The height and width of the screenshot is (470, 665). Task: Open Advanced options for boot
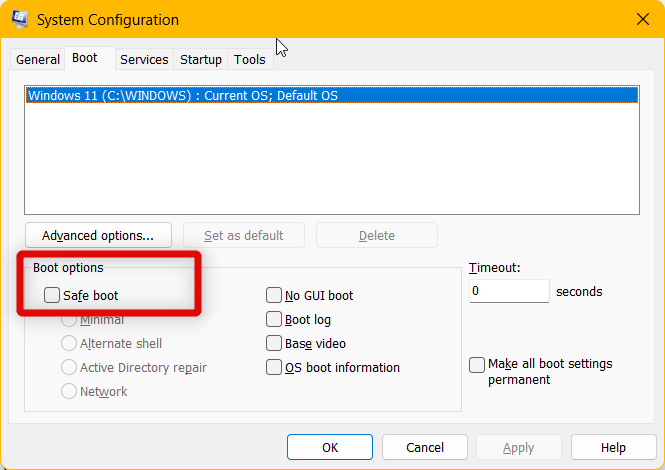click(x=98, y=236)
